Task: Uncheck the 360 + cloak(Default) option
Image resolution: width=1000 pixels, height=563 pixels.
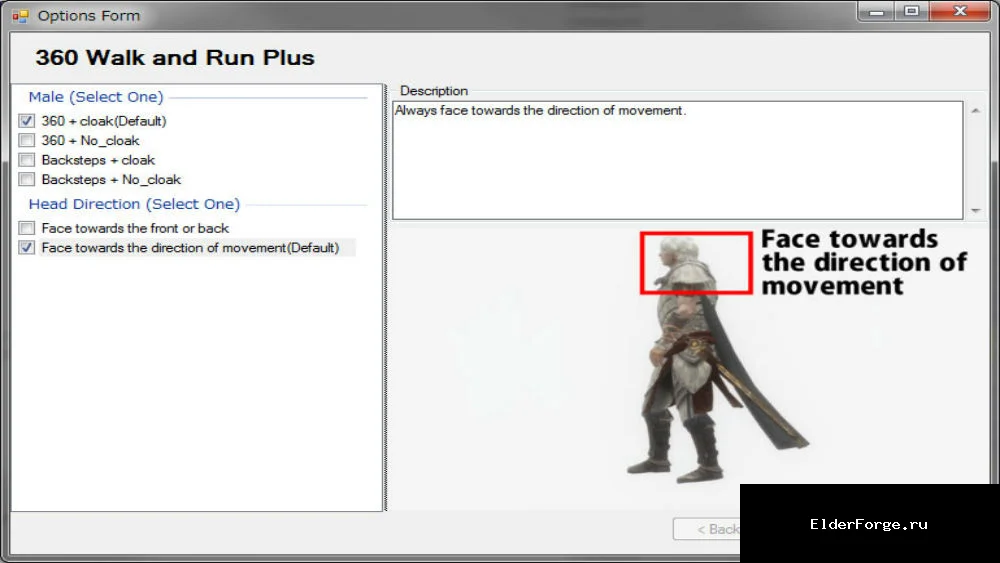Action: 27,121
